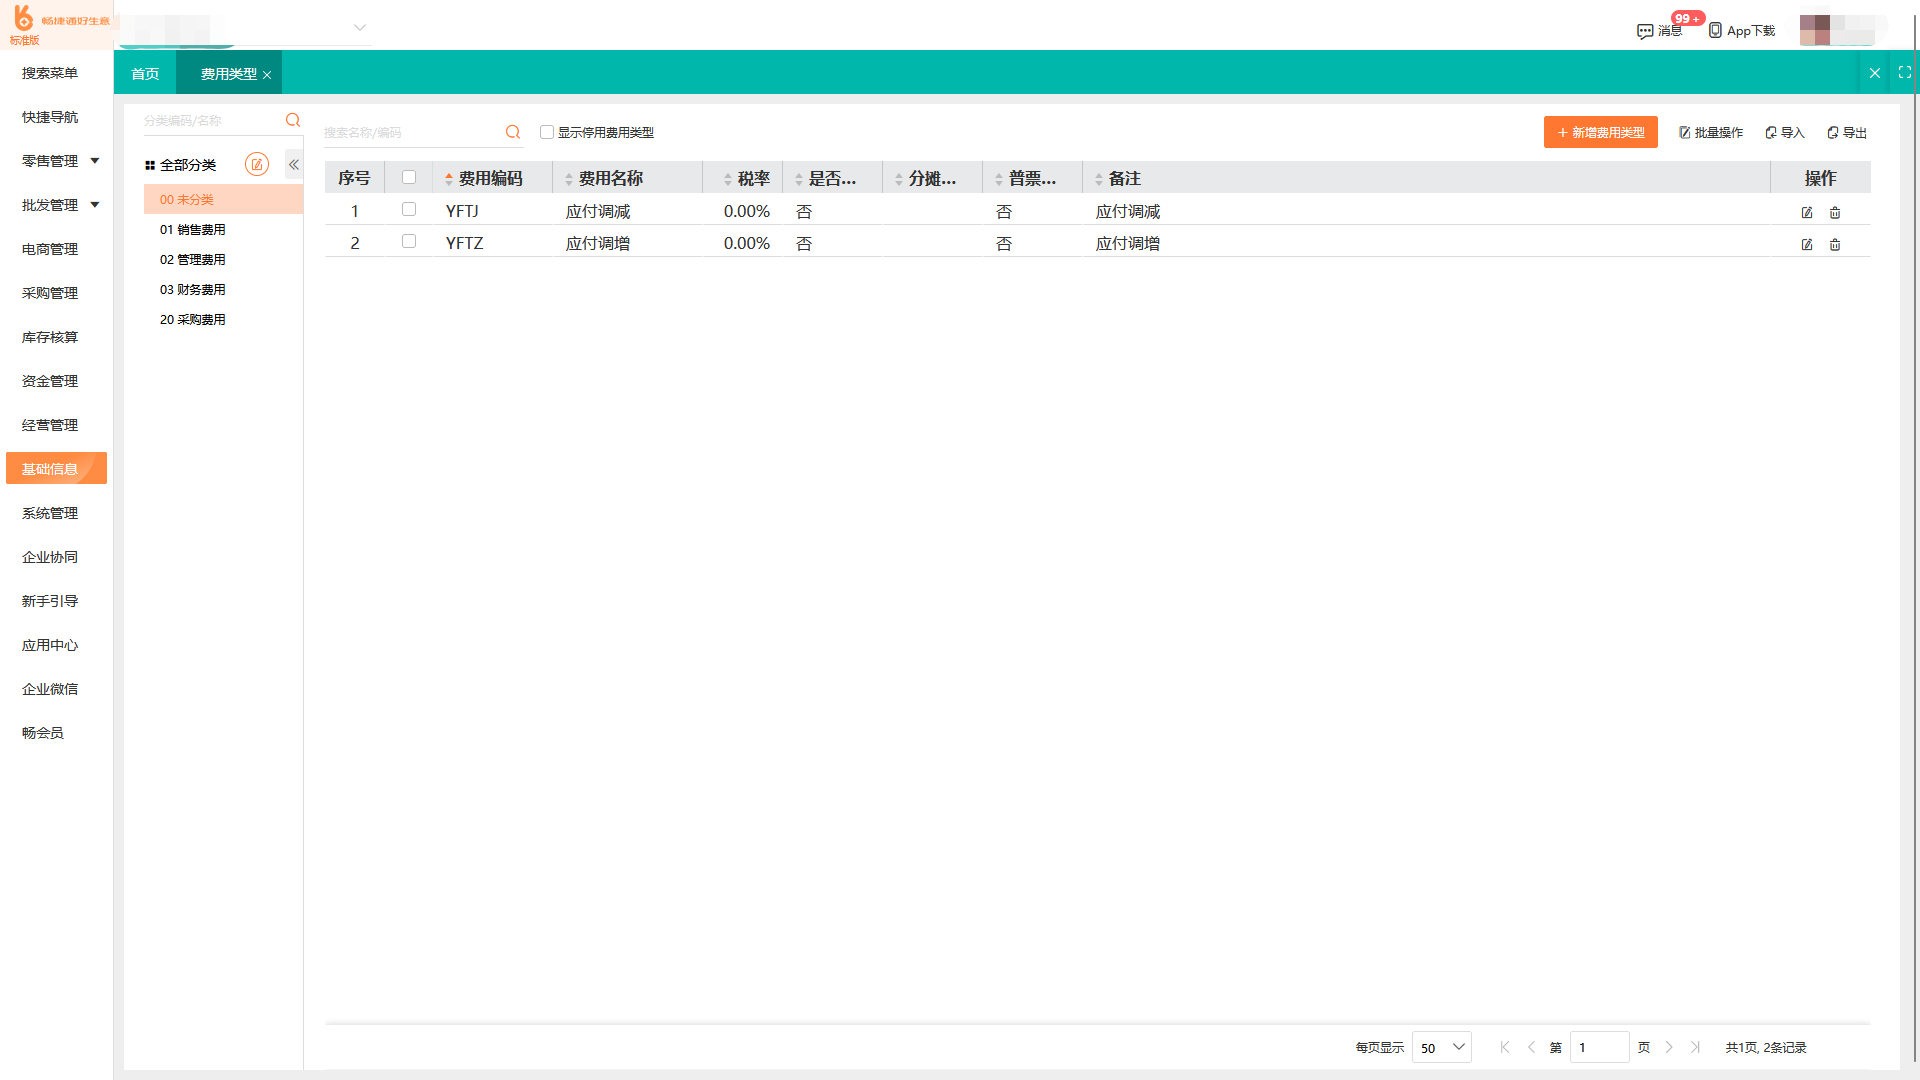
Task: Switch to 首页 tab
Action: [x=145, y=74]
